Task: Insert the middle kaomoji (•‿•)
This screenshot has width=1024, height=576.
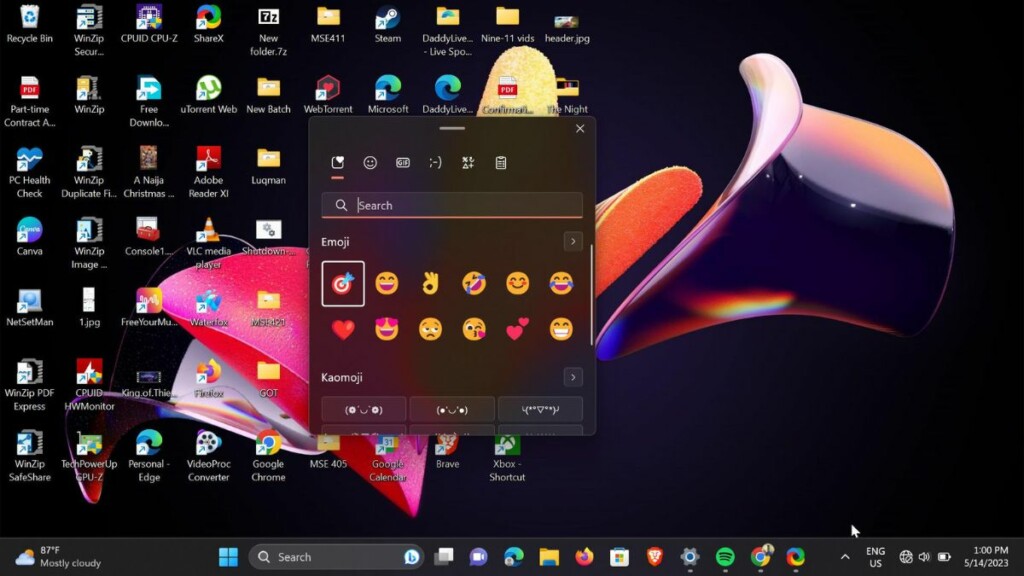Action: point(452,409)
